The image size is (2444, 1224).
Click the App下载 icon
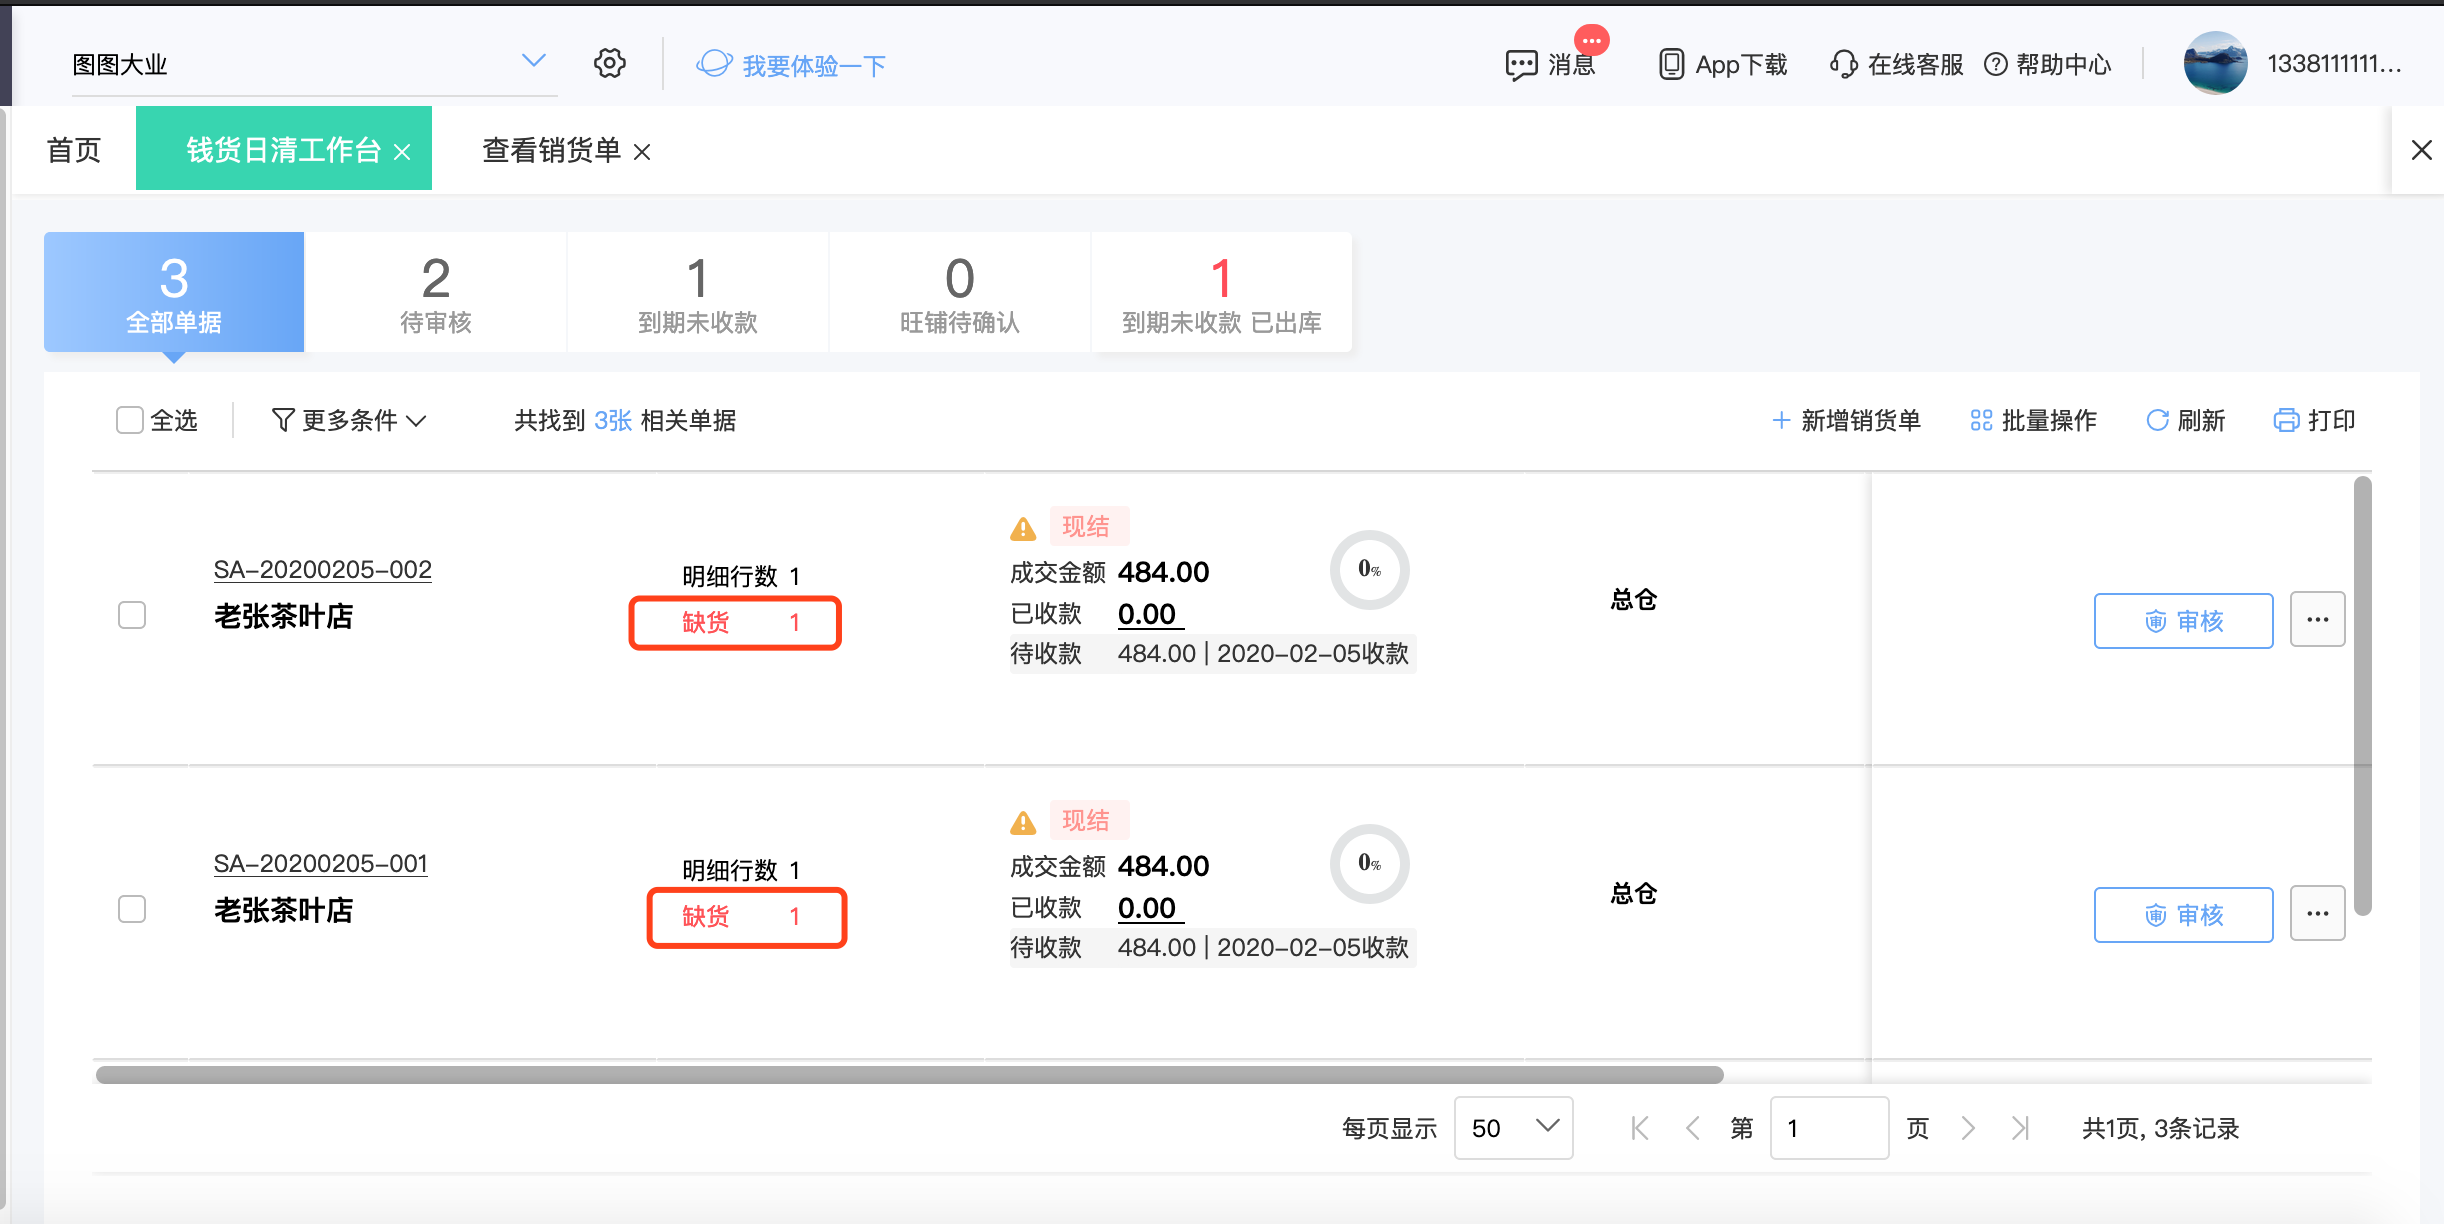click(1665, 62)
